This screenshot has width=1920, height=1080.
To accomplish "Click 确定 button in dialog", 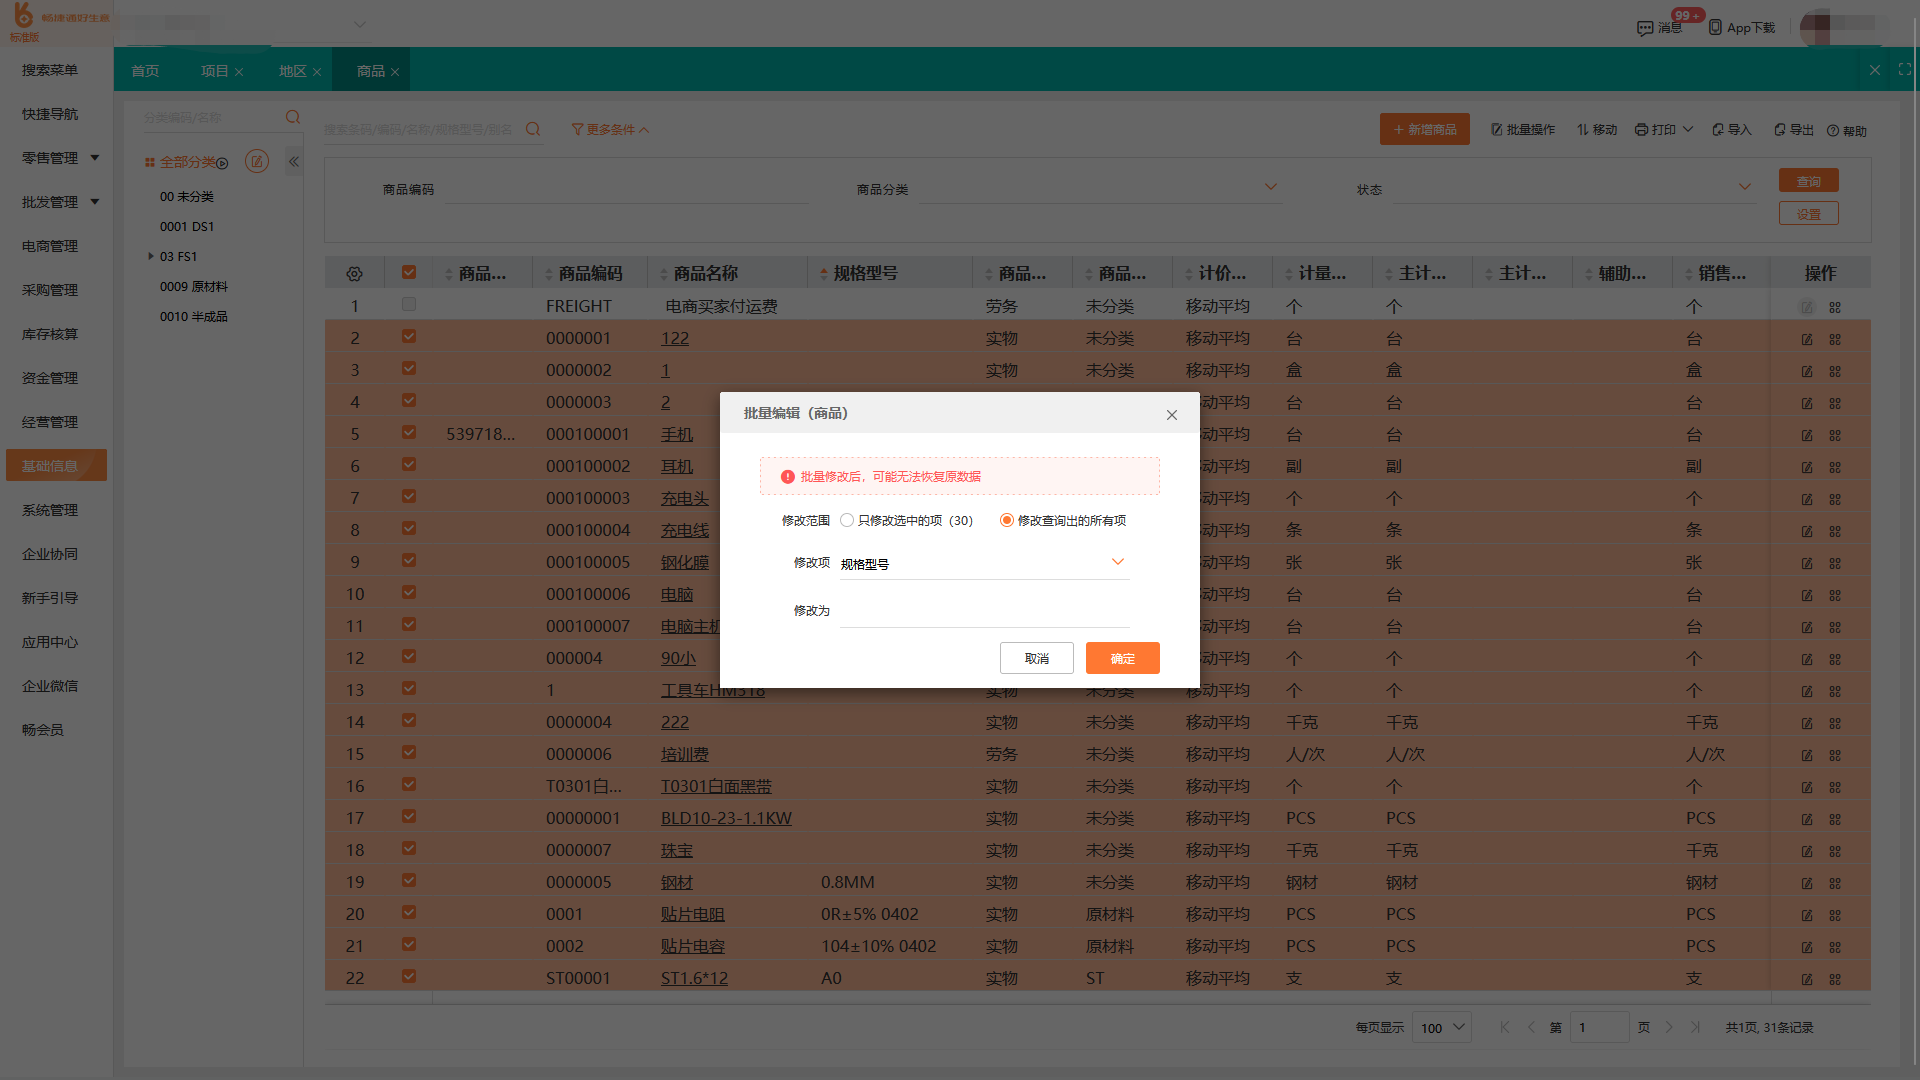I will coord(1124,658).
